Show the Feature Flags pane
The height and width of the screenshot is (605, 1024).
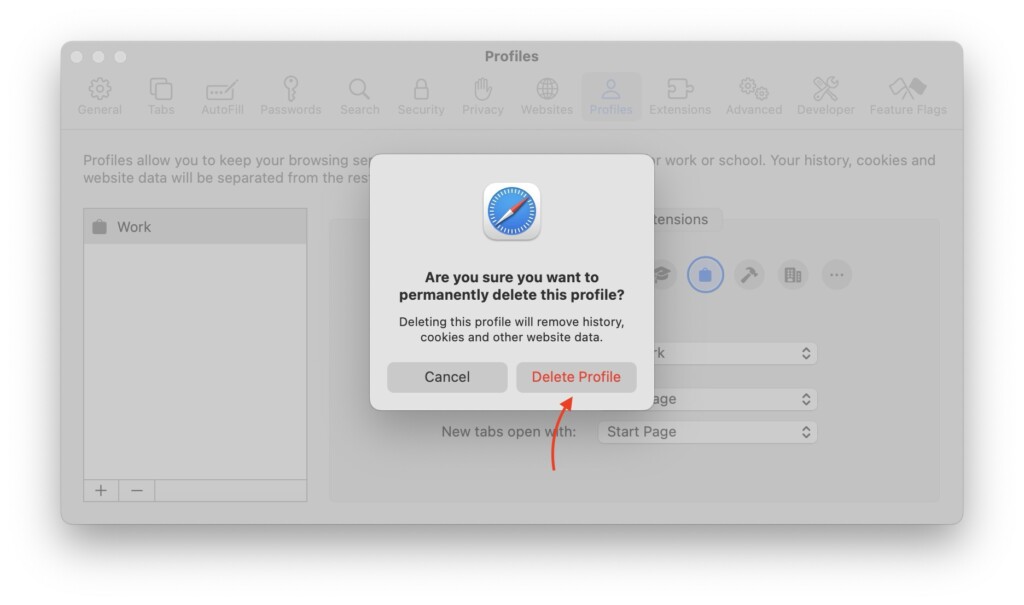click(x=908, y=96)
